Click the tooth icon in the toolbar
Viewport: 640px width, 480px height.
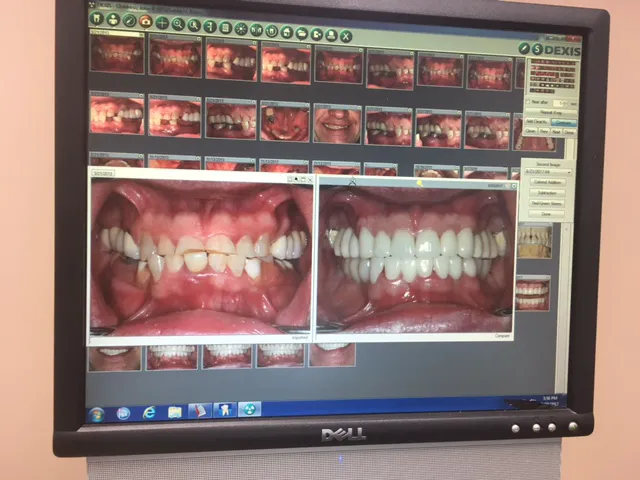coord(98,21)
